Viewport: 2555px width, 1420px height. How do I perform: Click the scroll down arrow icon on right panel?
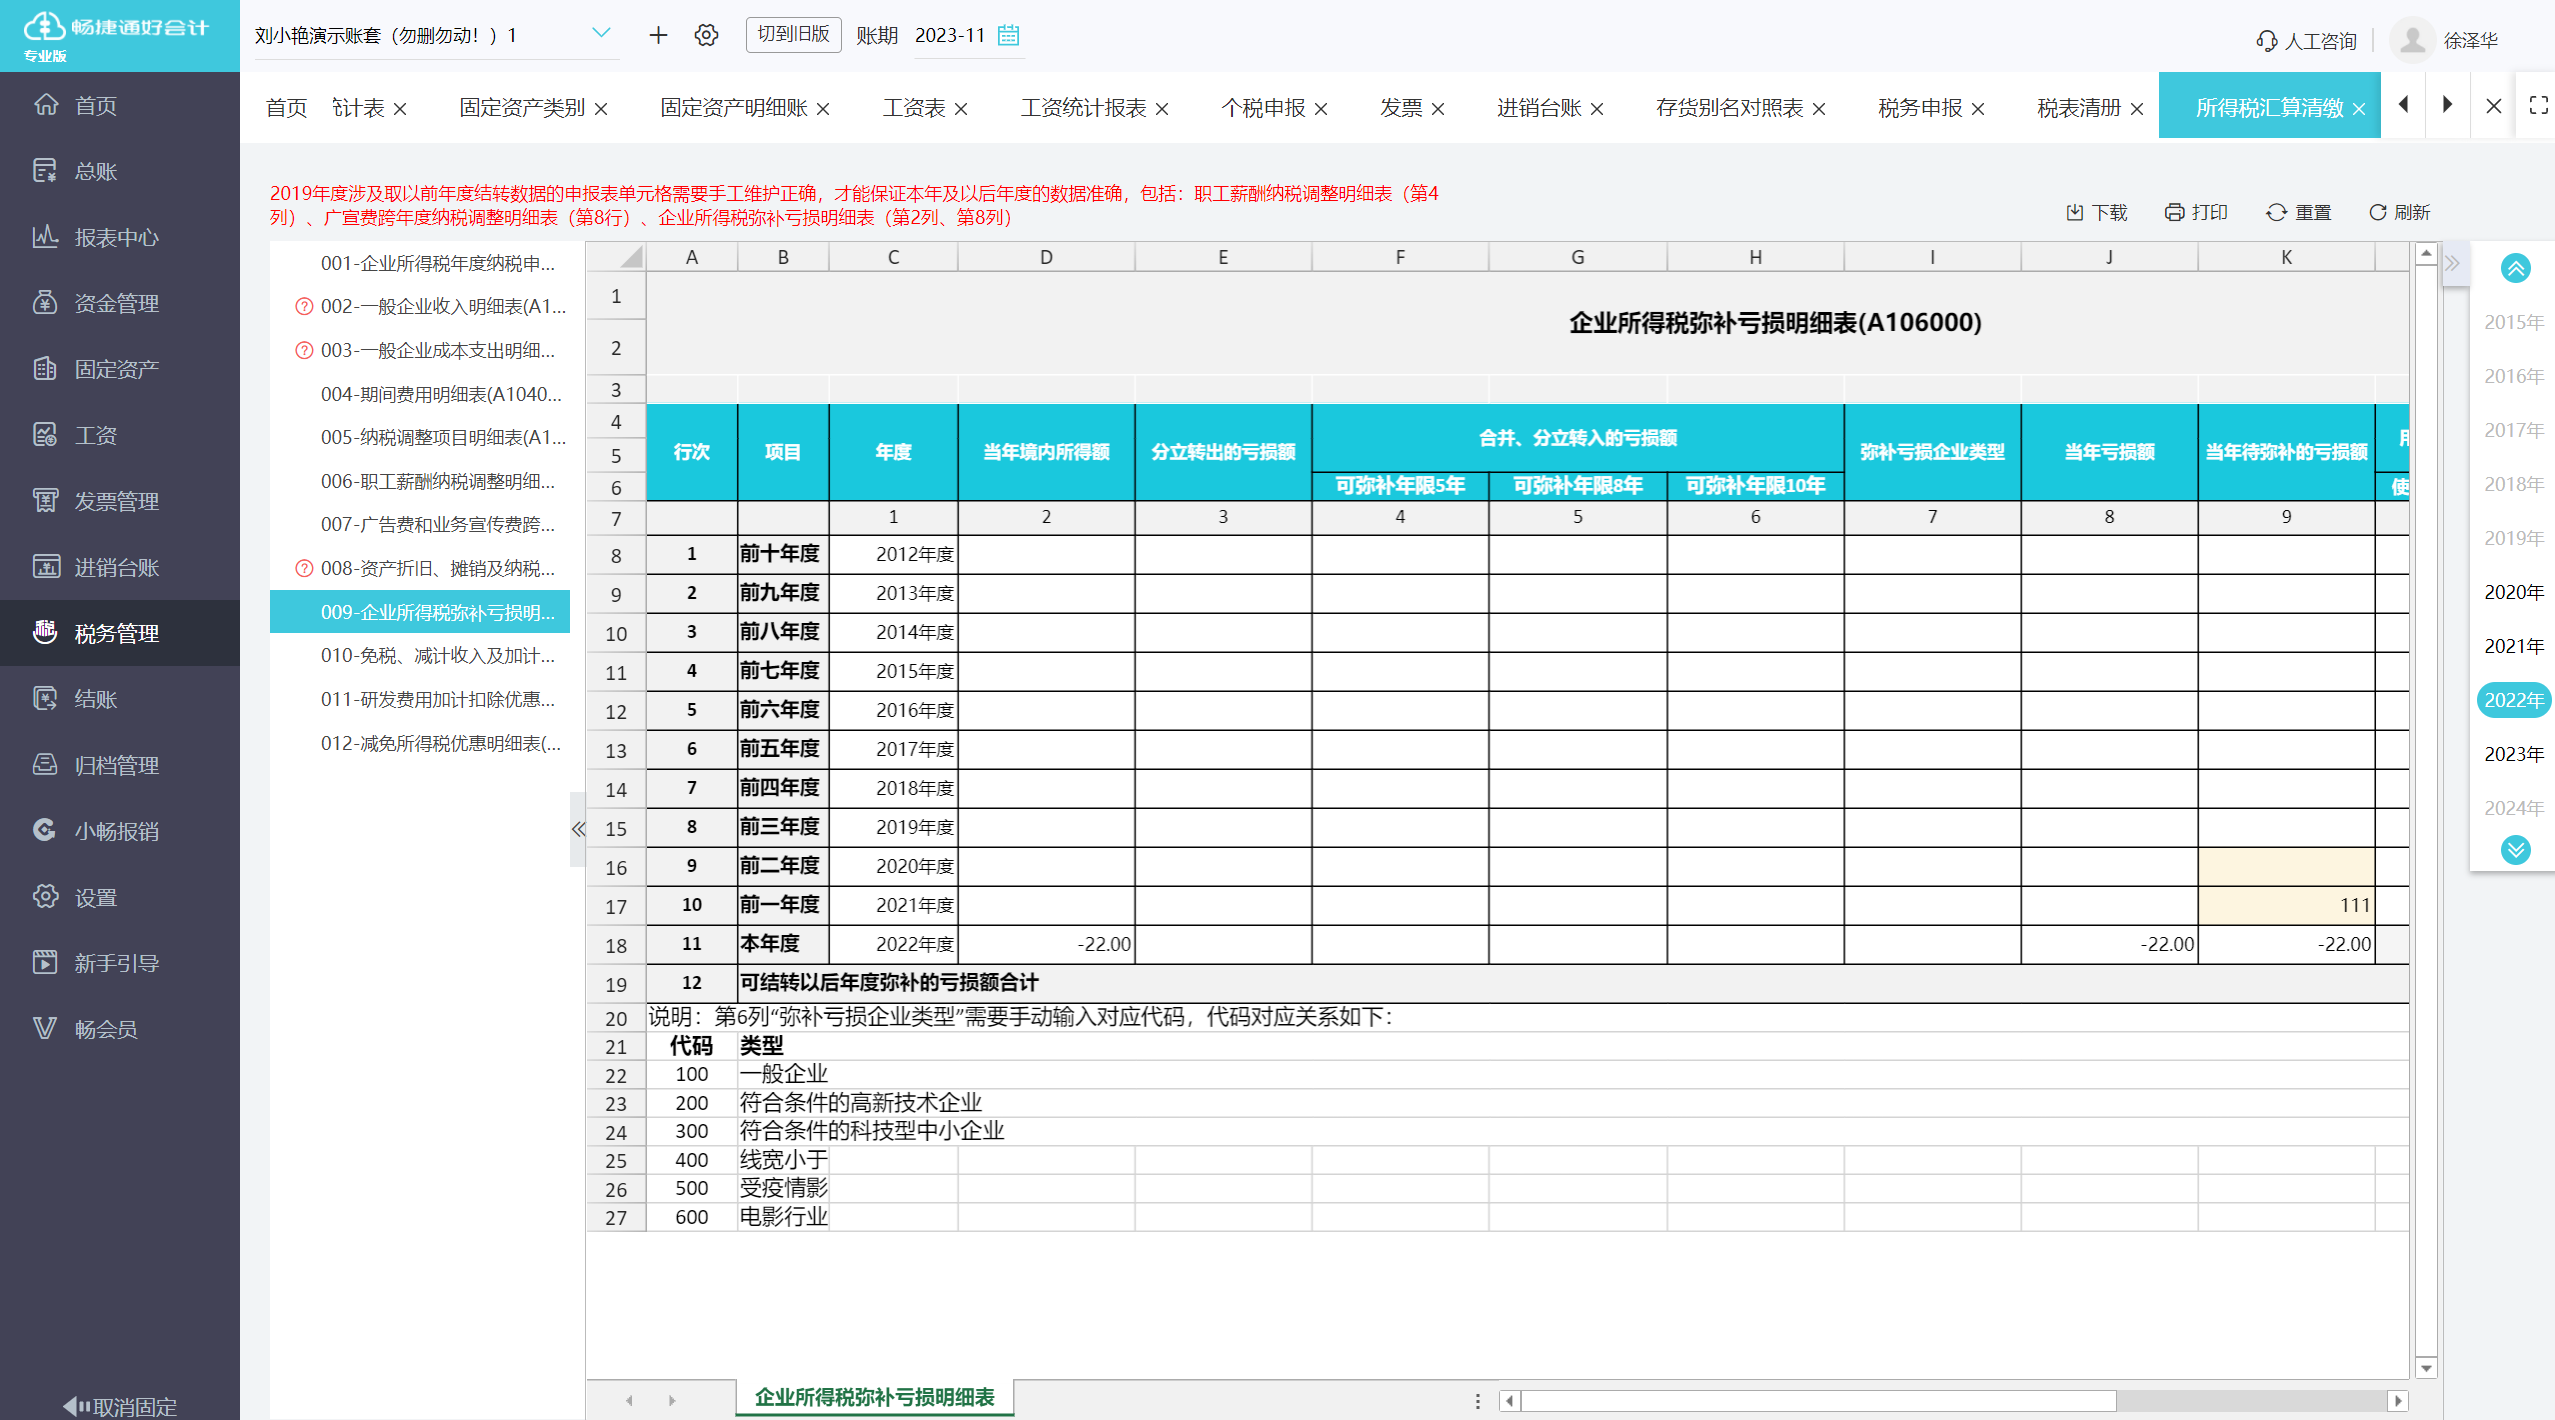click(2513, 850)
